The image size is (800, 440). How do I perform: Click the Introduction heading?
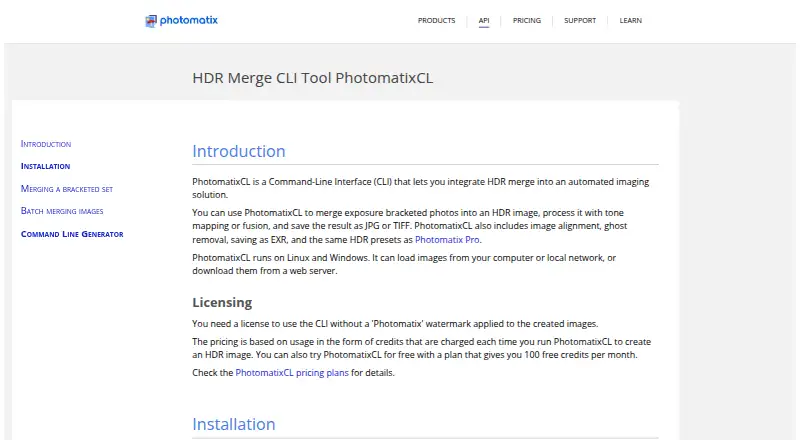(x=239, y=151)
